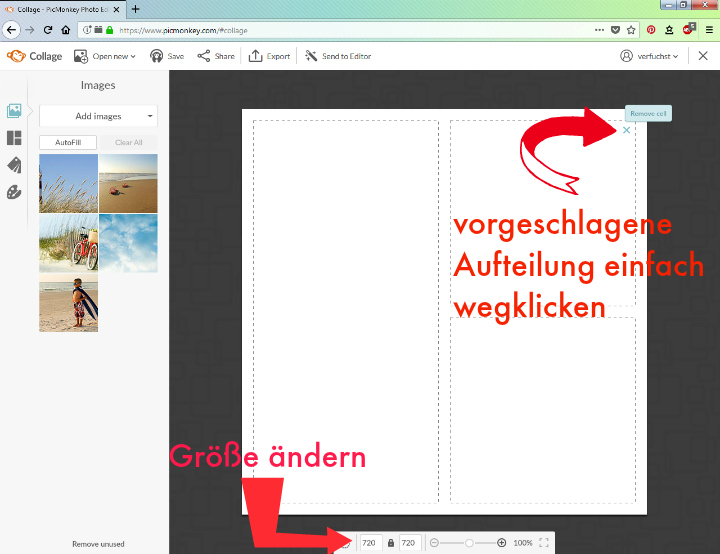
Task: Select the red bicycle beach thumbnail
Action: (x=68, y=243)
